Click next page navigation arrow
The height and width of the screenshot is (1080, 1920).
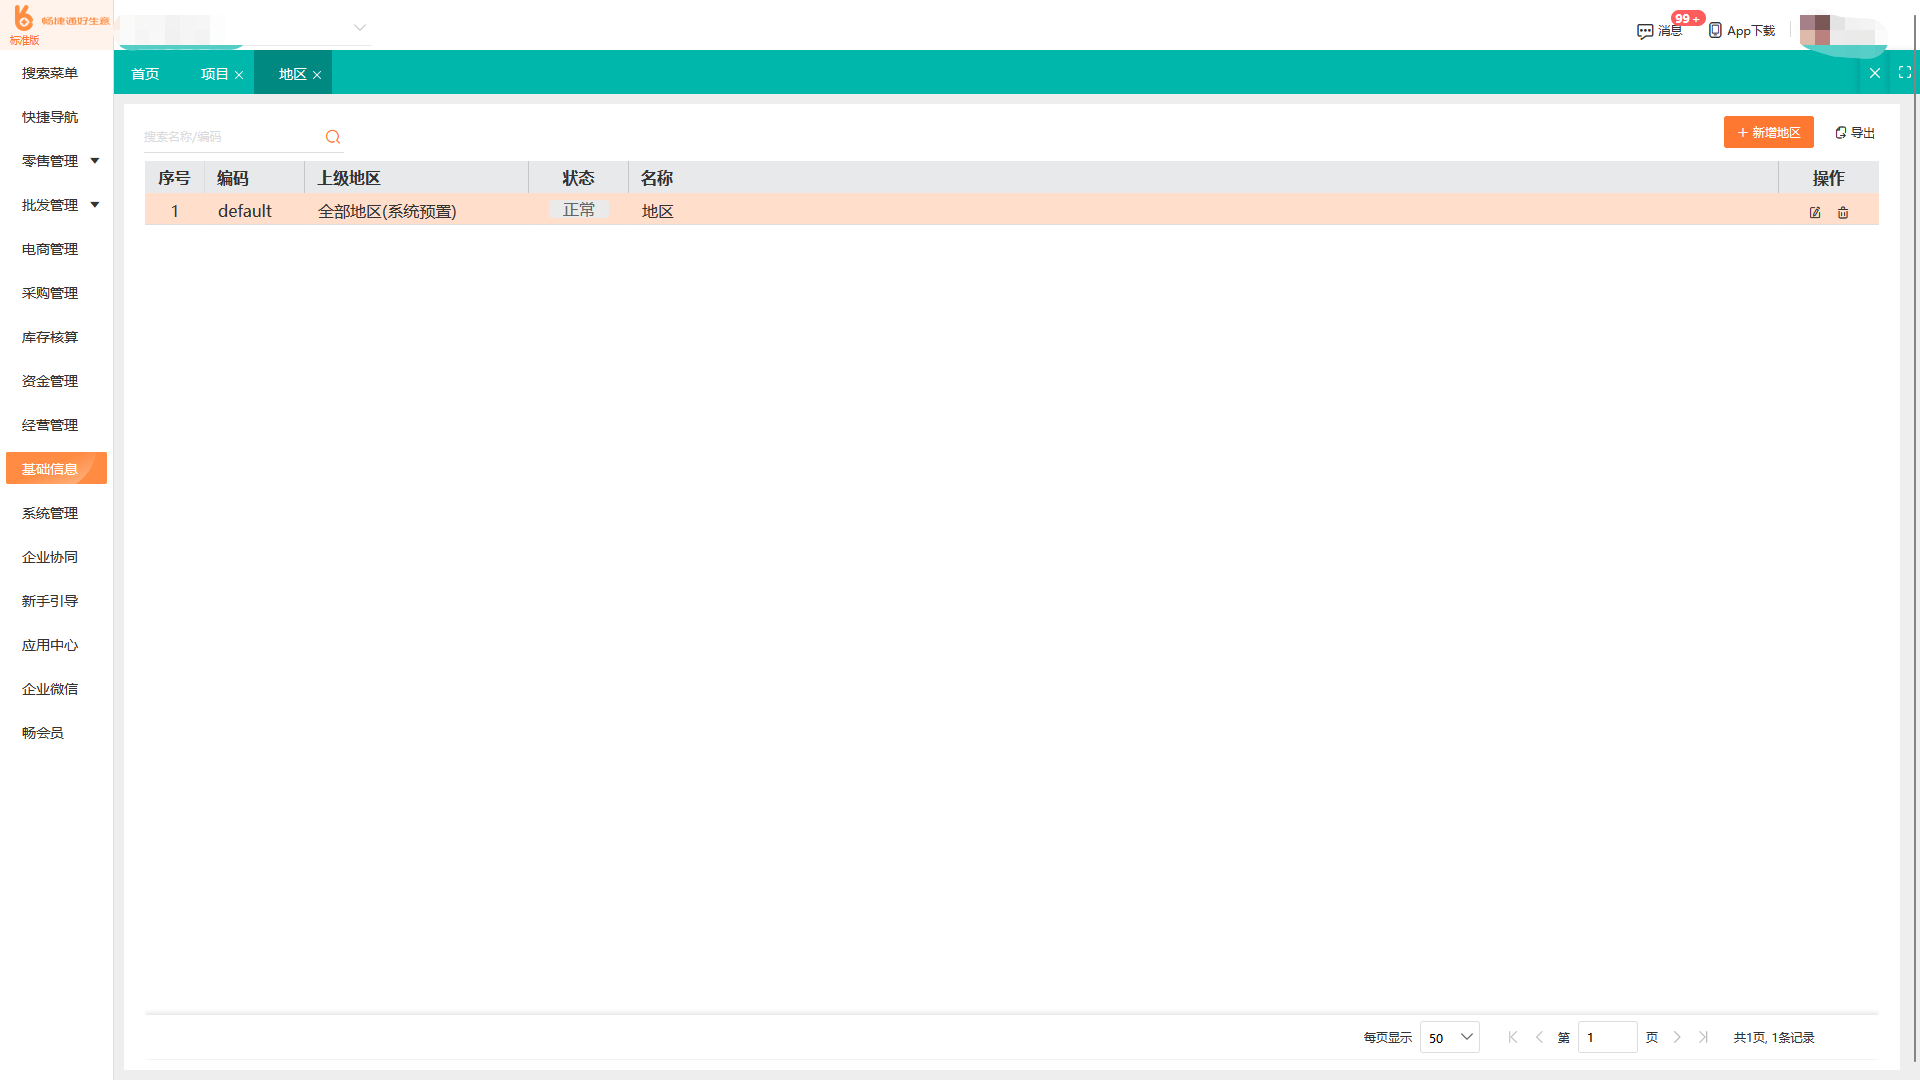coord(1677,1038)
